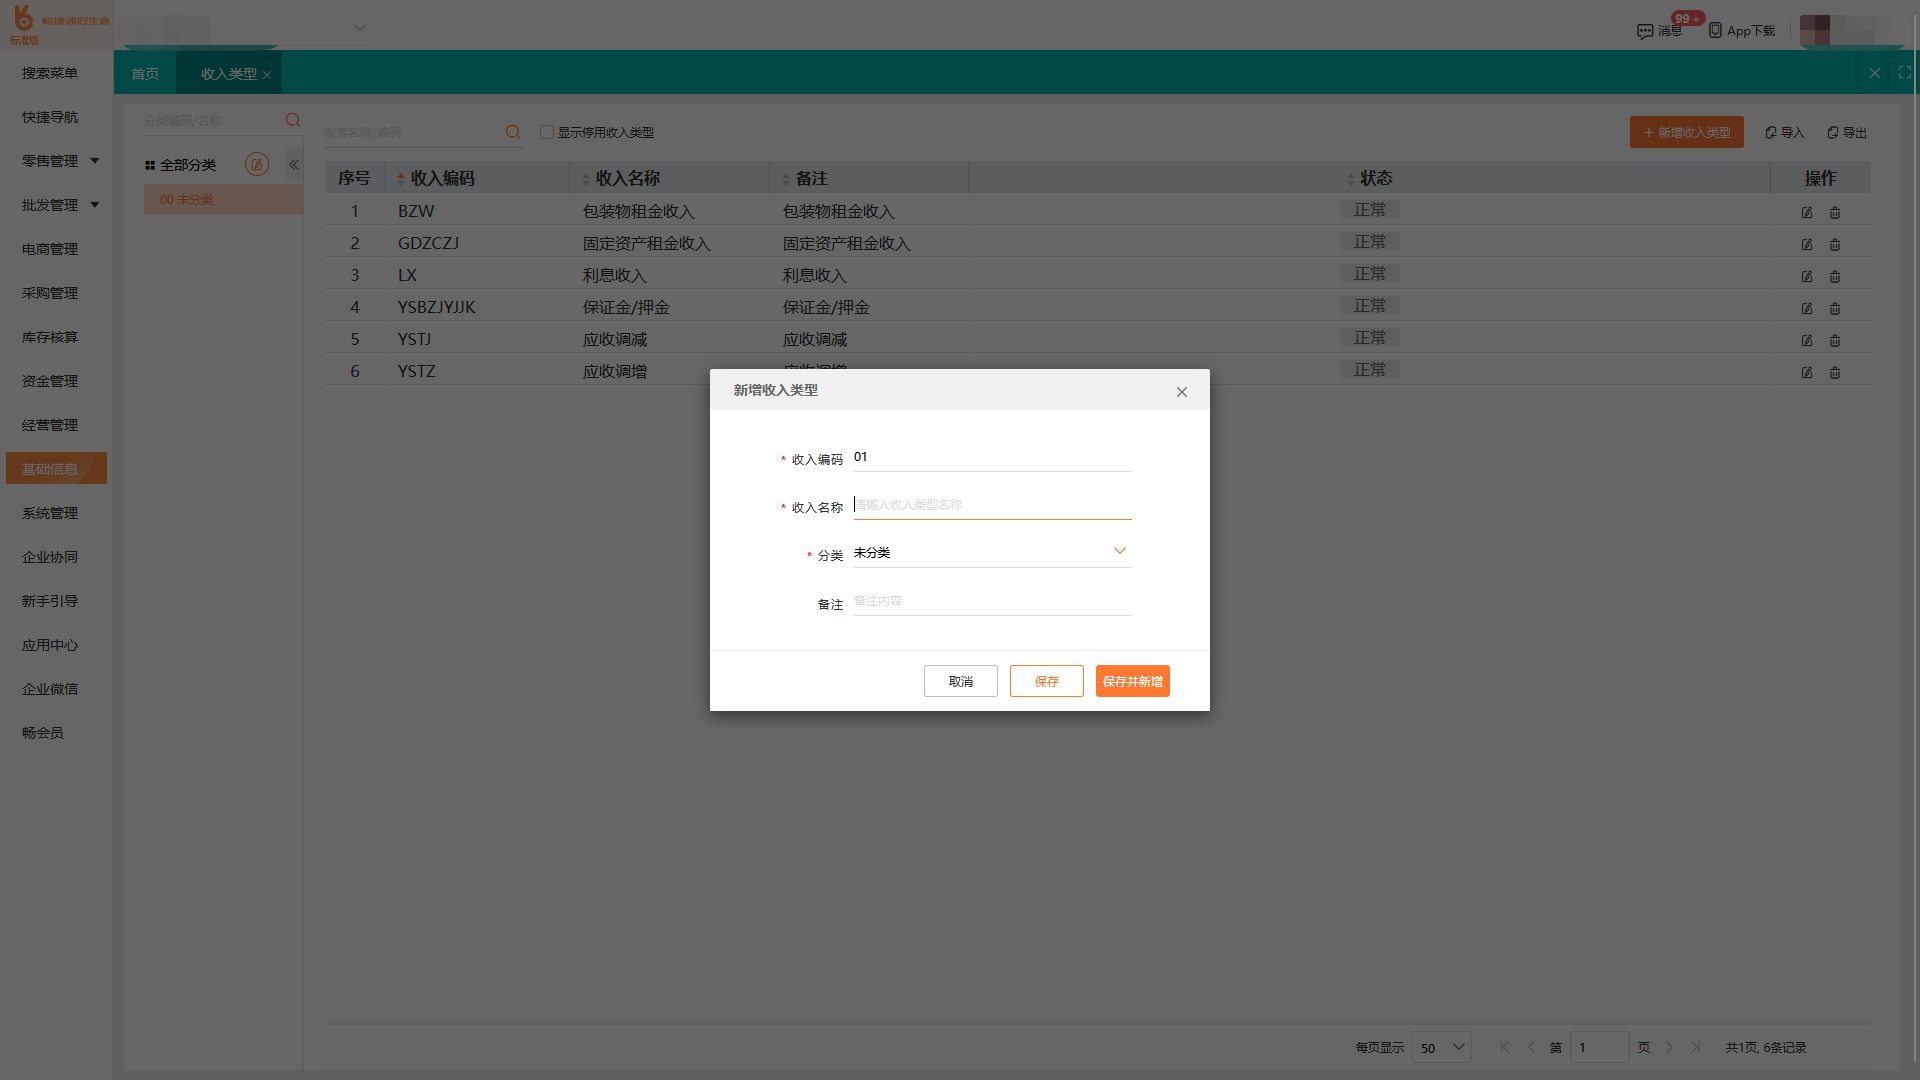Toggle 显示停用收入类型 checkbox

click(x=546, y=132)
